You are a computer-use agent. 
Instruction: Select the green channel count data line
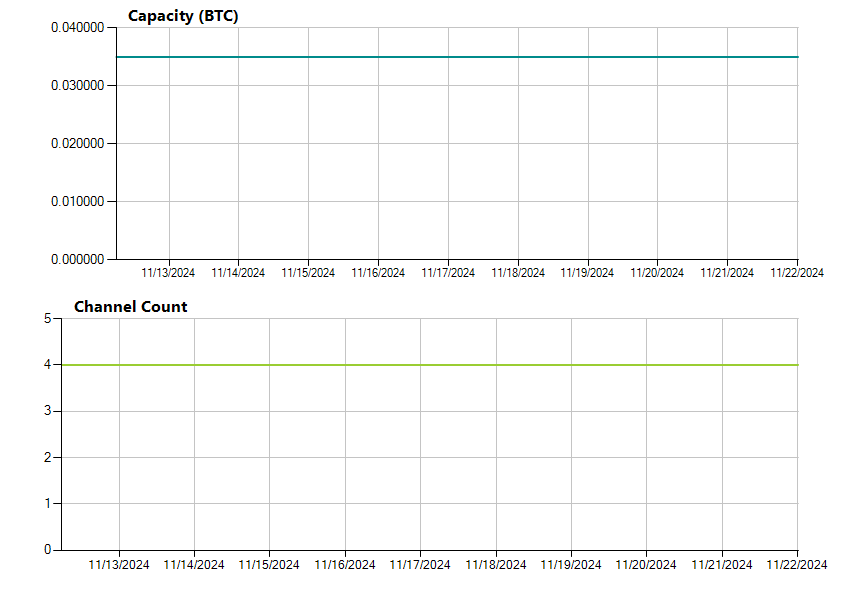click(430, 364)
